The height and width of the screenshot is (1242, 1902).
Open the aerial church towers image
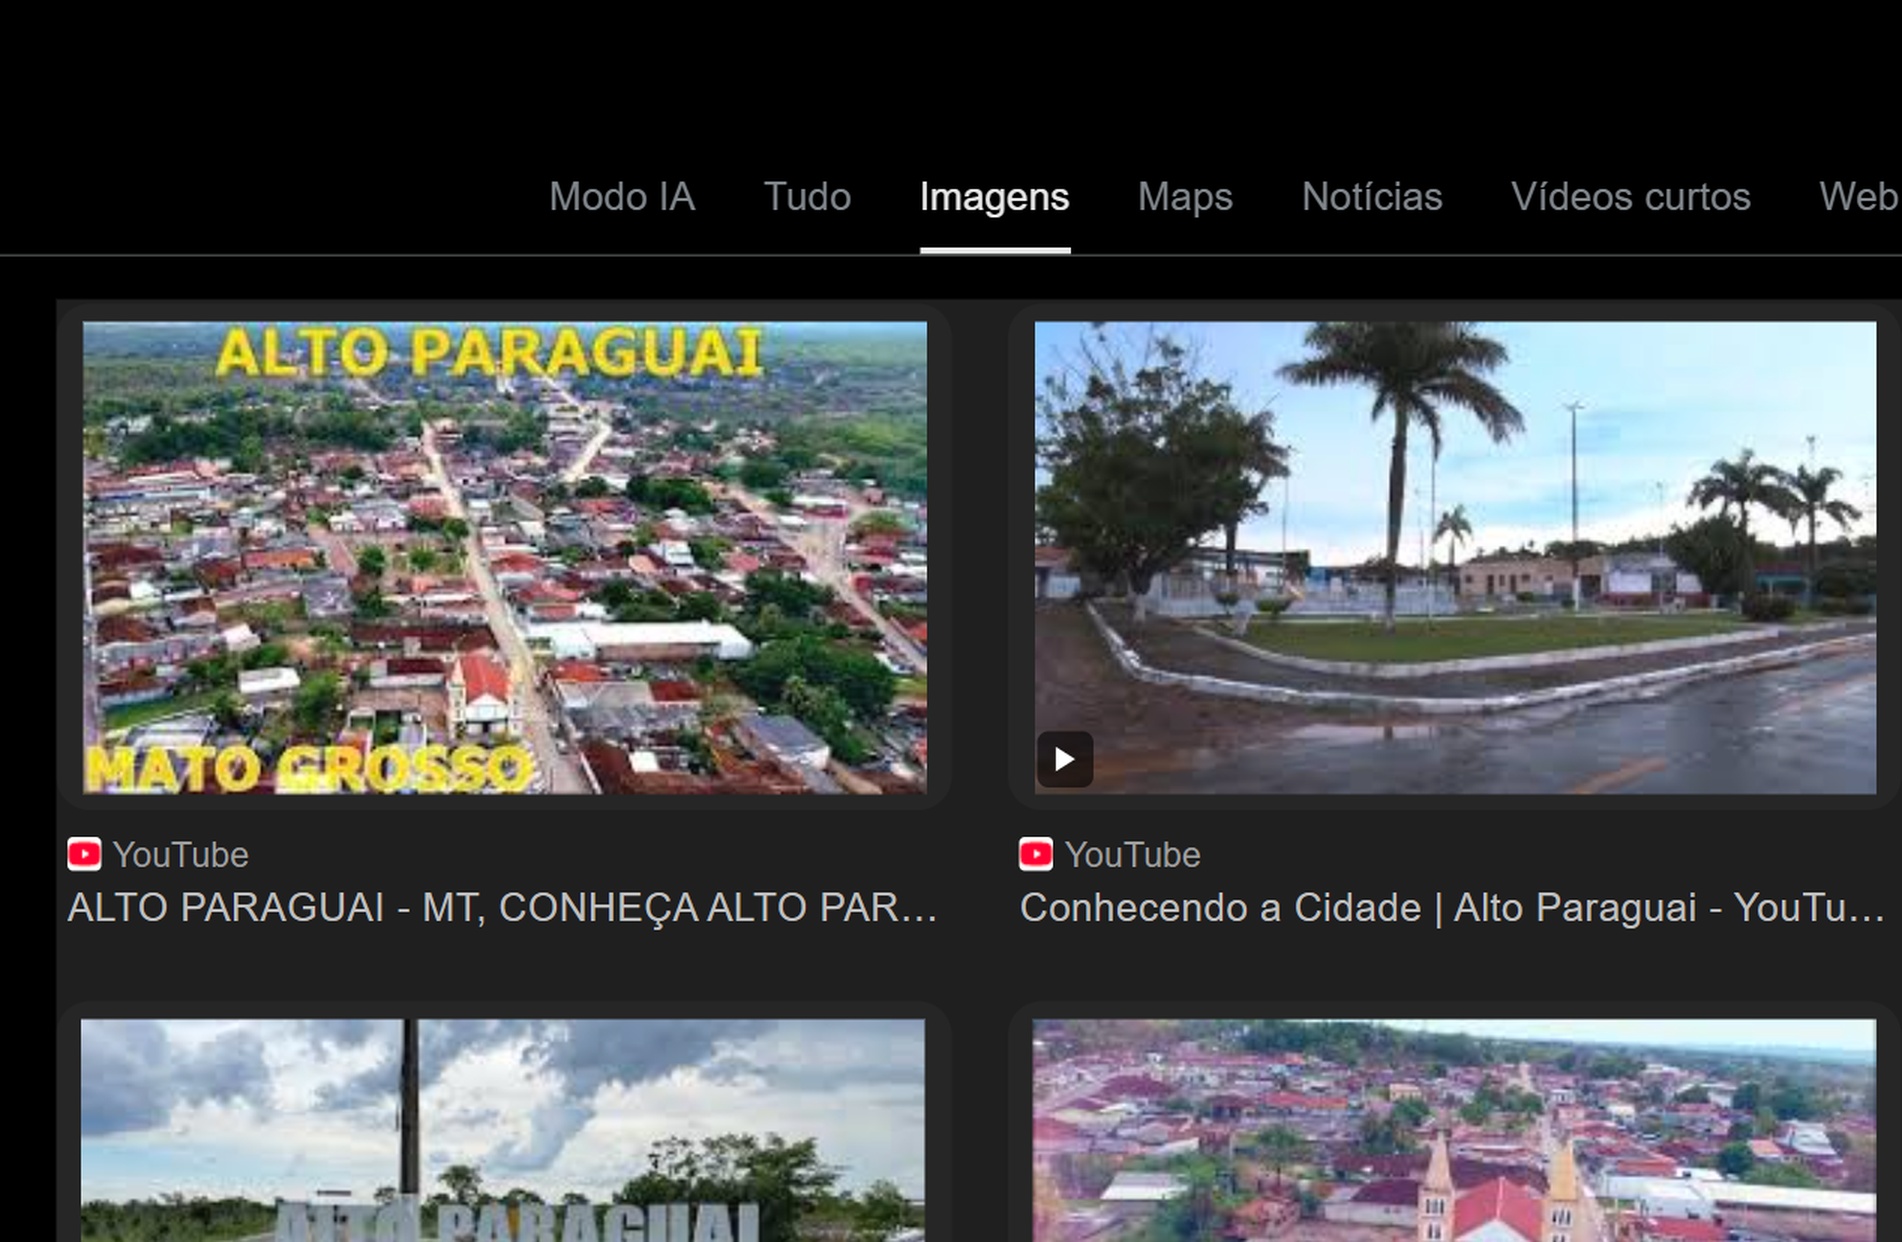(x=1454, y=1130)
